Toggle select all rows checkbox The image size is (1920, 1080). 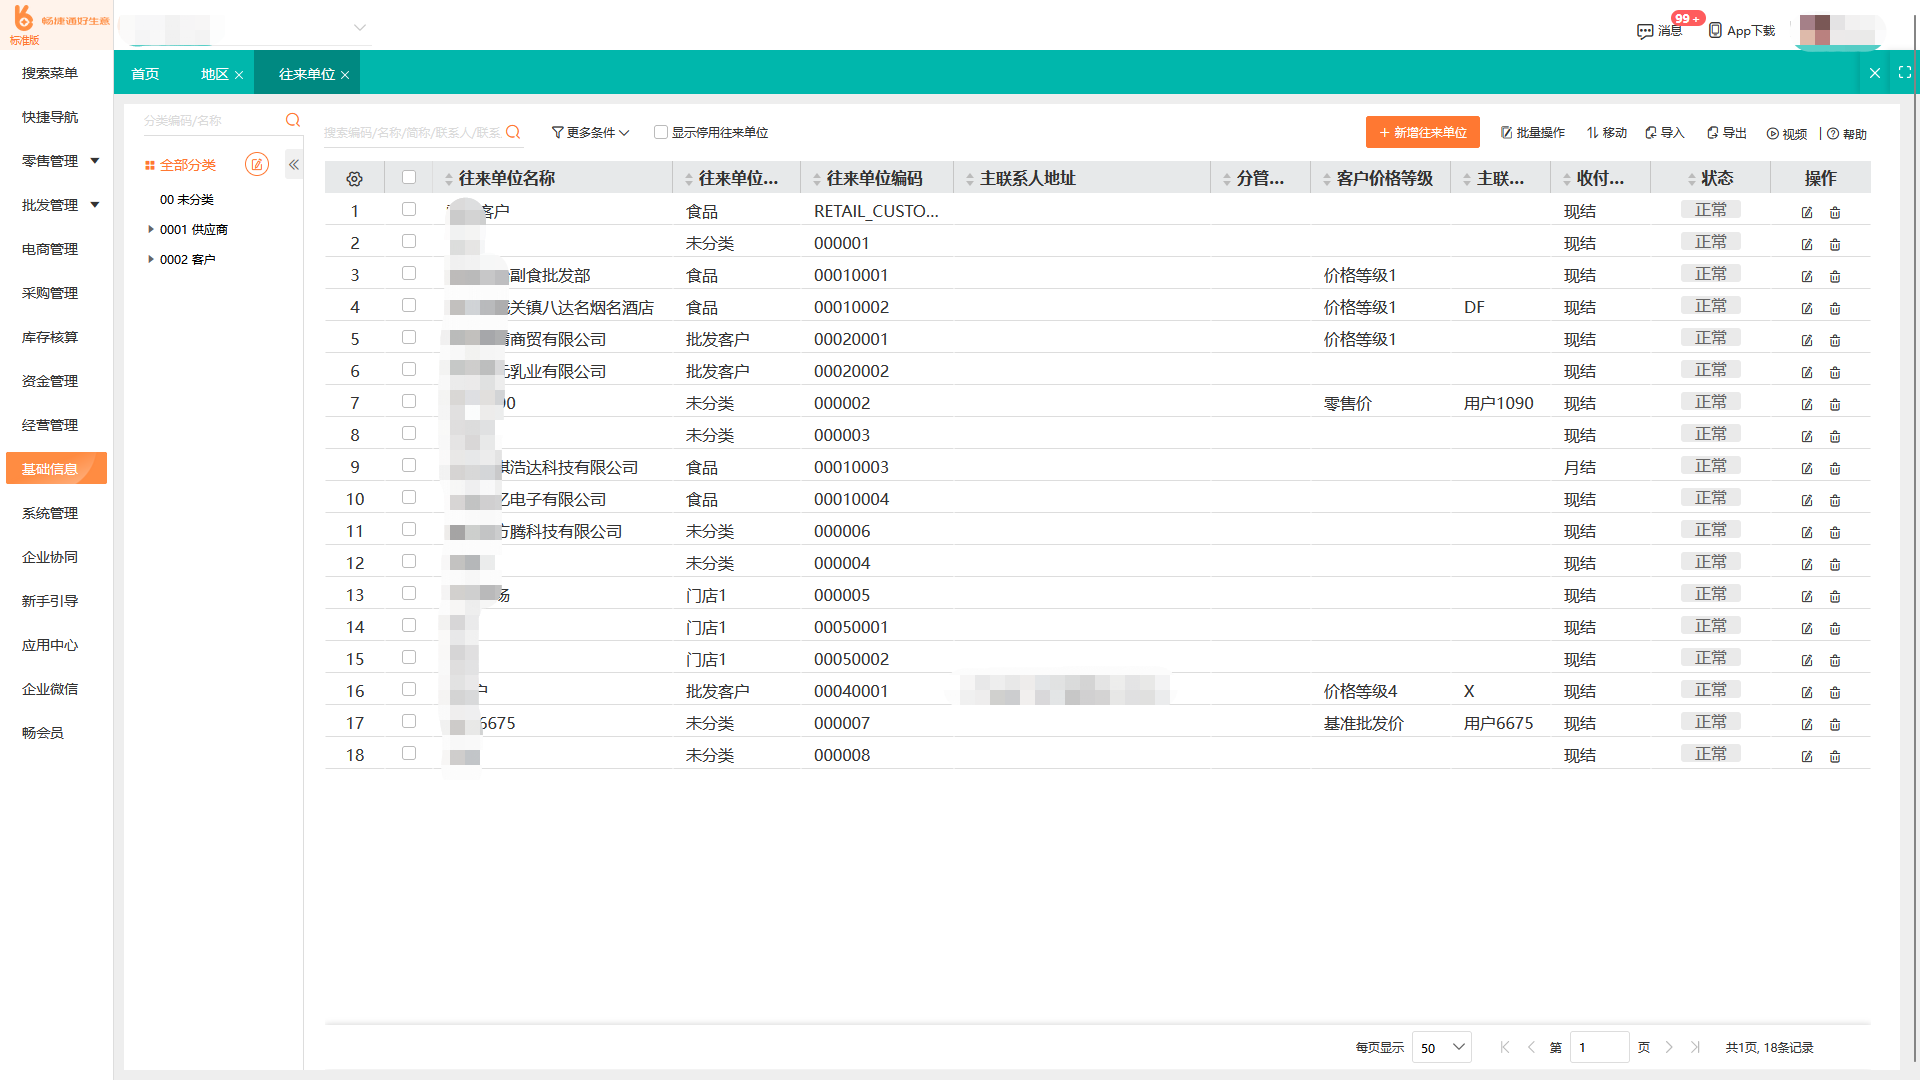(410, 177)
